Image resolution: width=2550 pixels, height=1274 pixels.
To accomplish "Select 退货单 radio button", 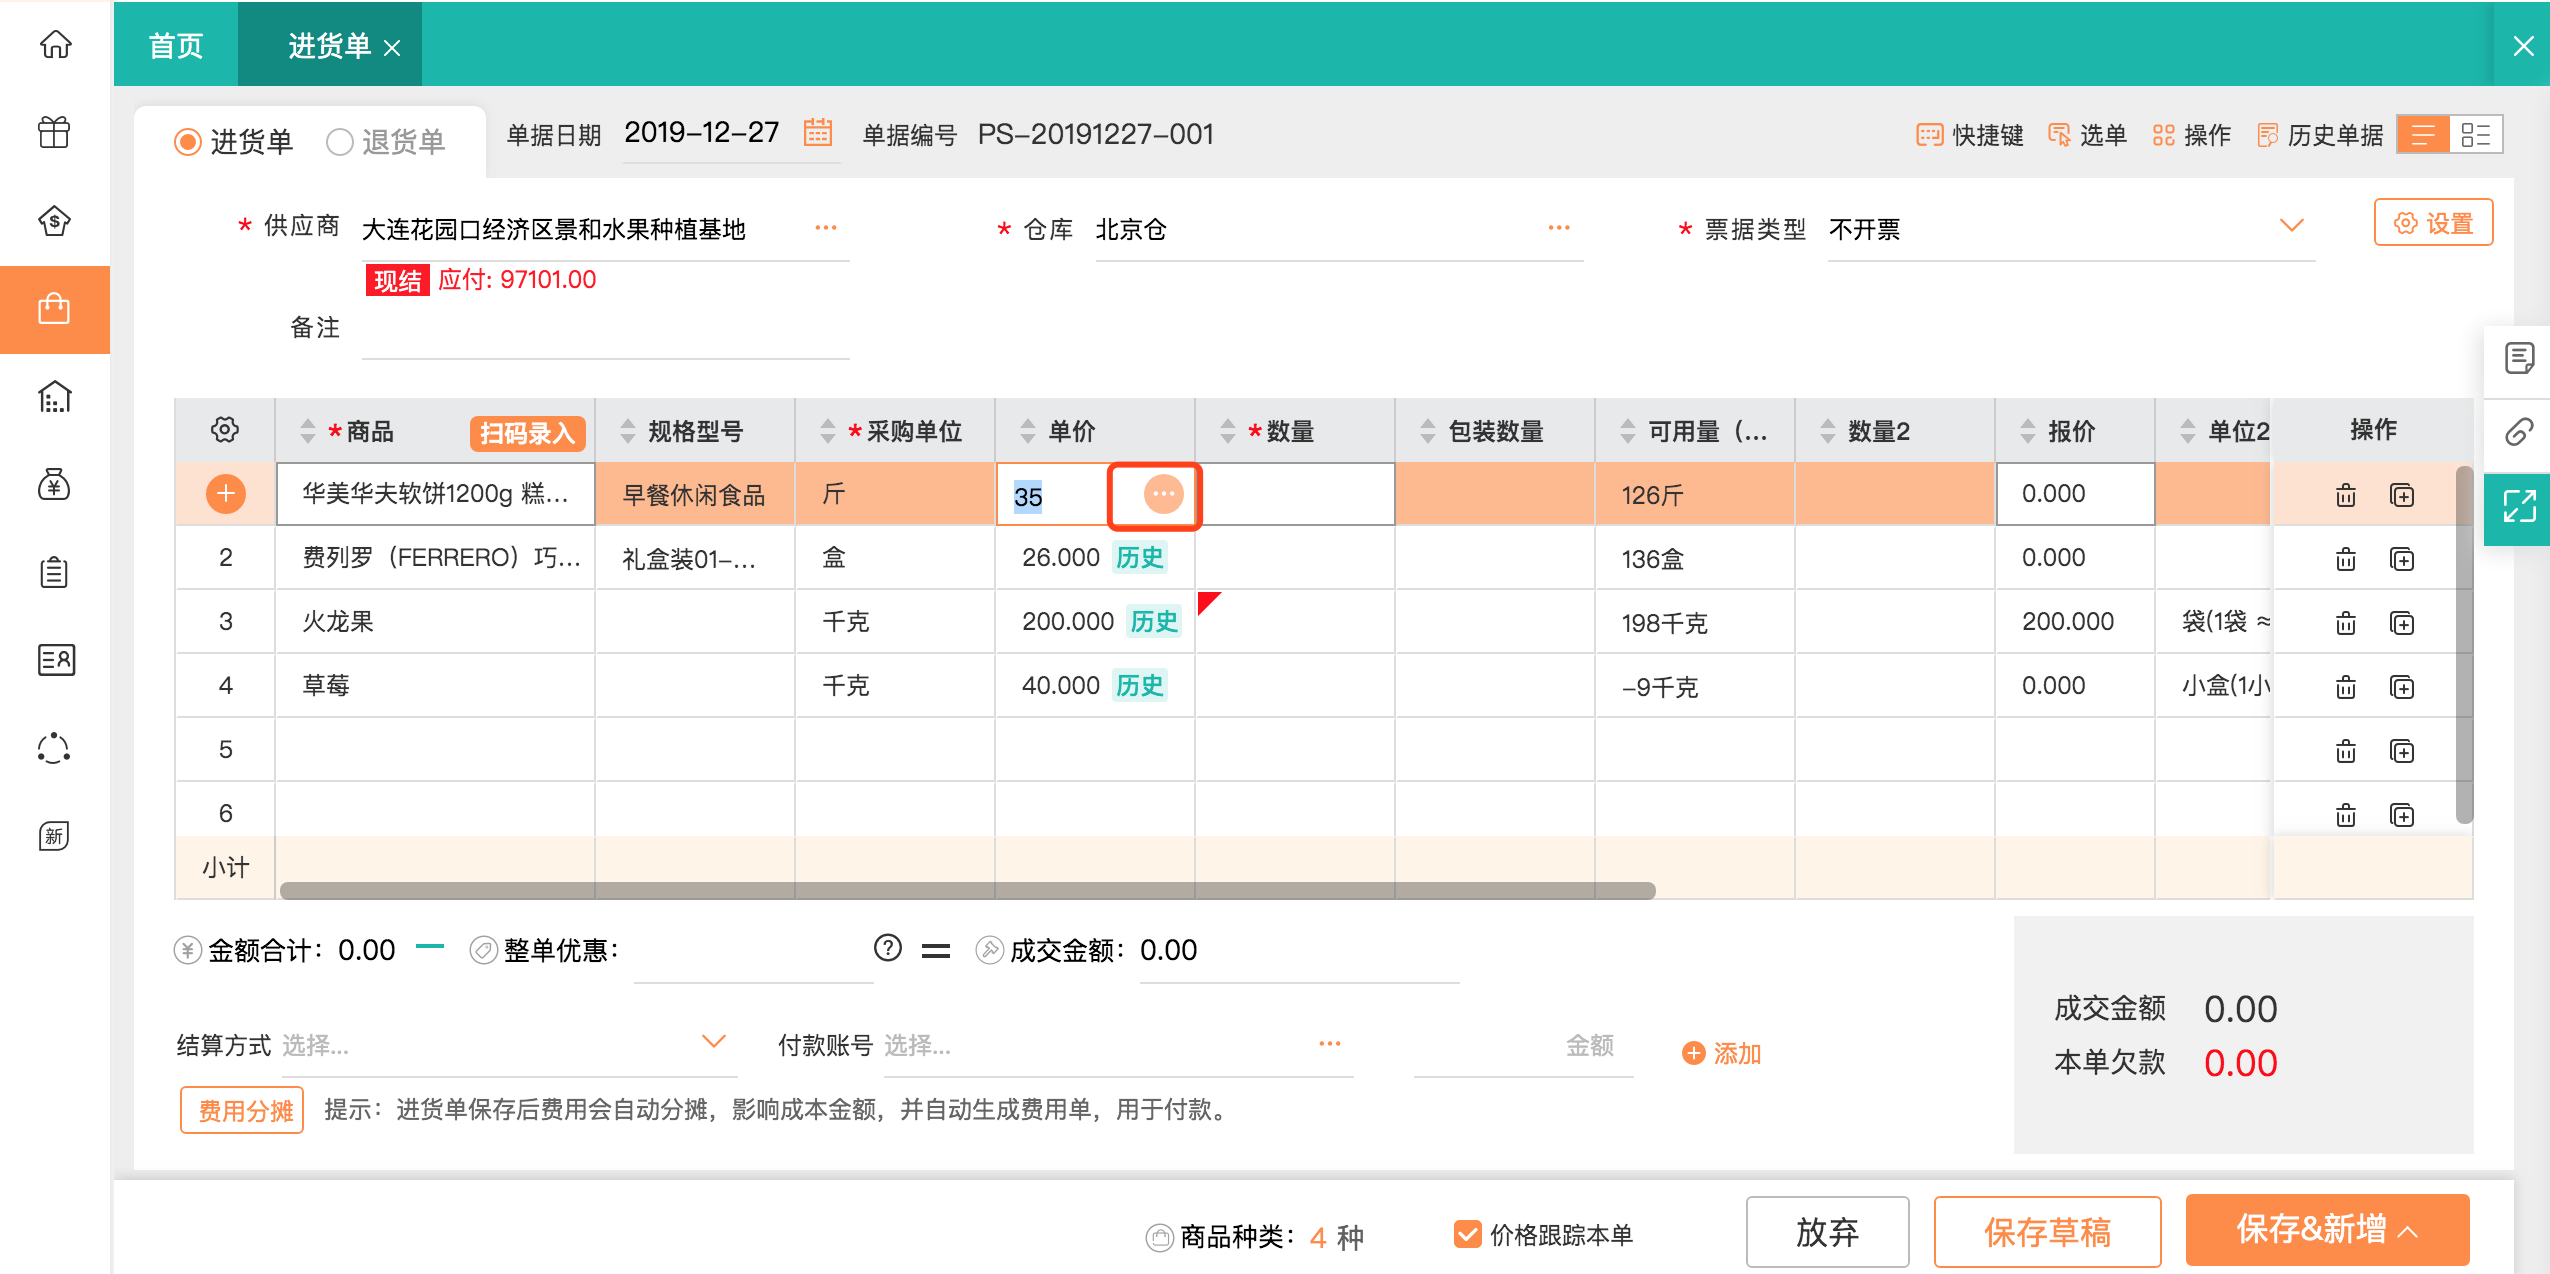I will click(338, 137).
